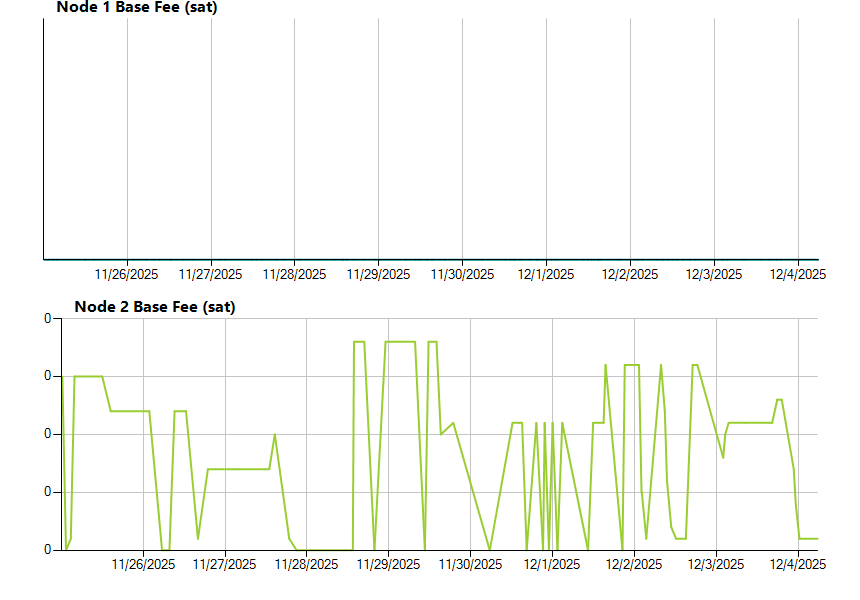The height and width of the screenshot is (600, 860).
Task: Select 11/26/2025 label on Node 1 chart
Action: coord(127,274)
